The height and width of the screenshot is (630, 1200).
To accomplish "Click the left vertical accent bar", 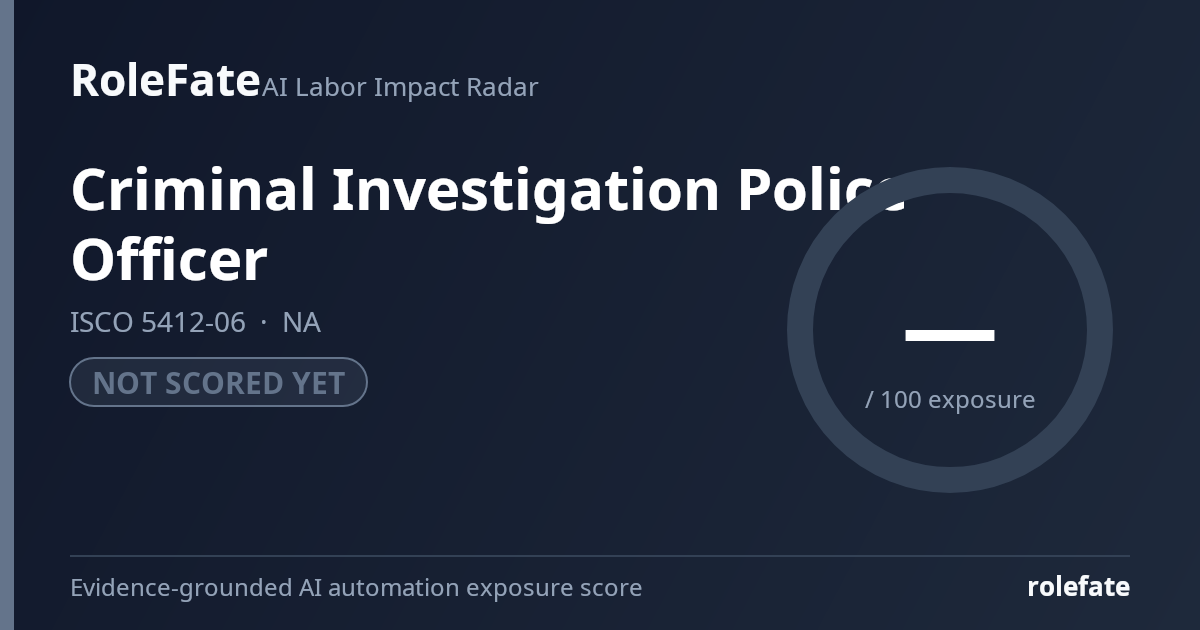I will tap(7, 315).
